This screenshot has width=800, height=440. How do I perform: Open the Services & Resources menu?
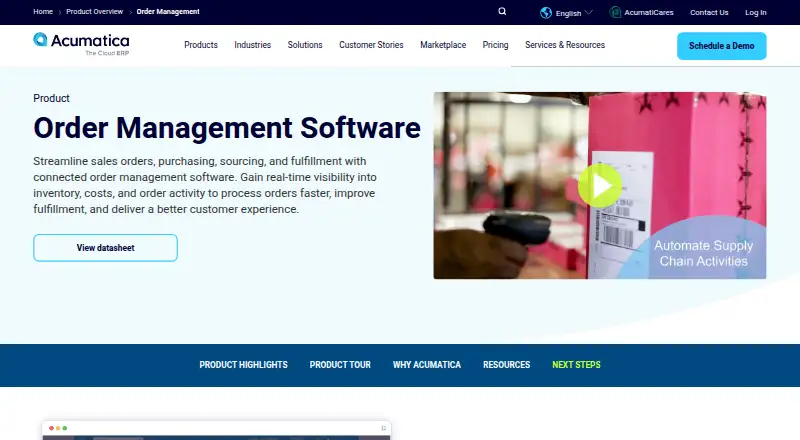(x=565, y=45)
